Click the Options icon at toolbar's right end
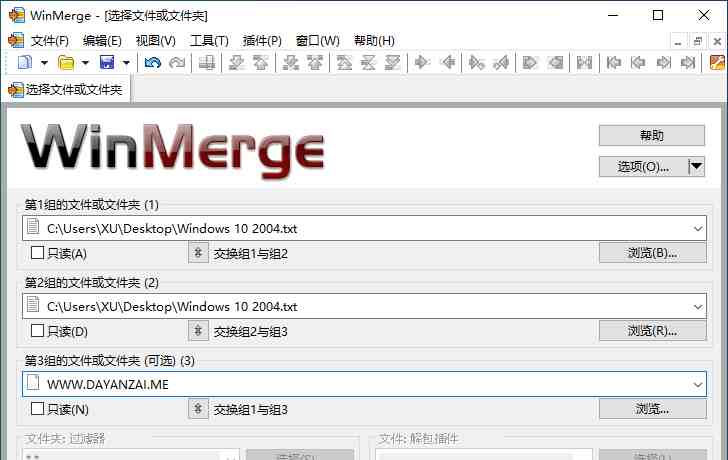Viewport: 728px width, 460px height. [x=718, y=63]
